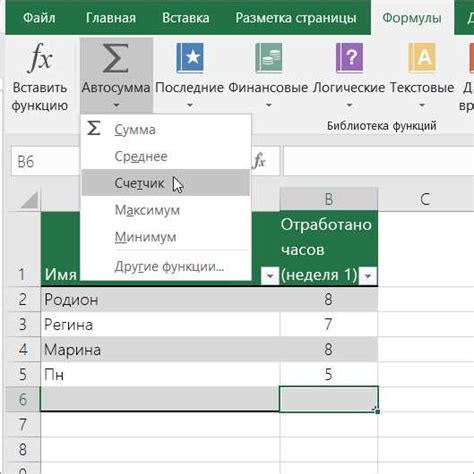The height and width of the screenshot is (474, 474).
Task: Click hours cell 8 in Марина row
Action: 329,349
